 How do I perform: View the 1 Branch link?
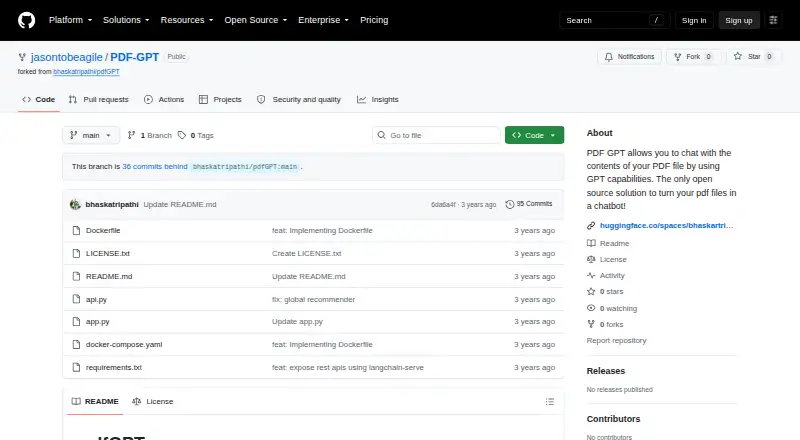(149, 135)
